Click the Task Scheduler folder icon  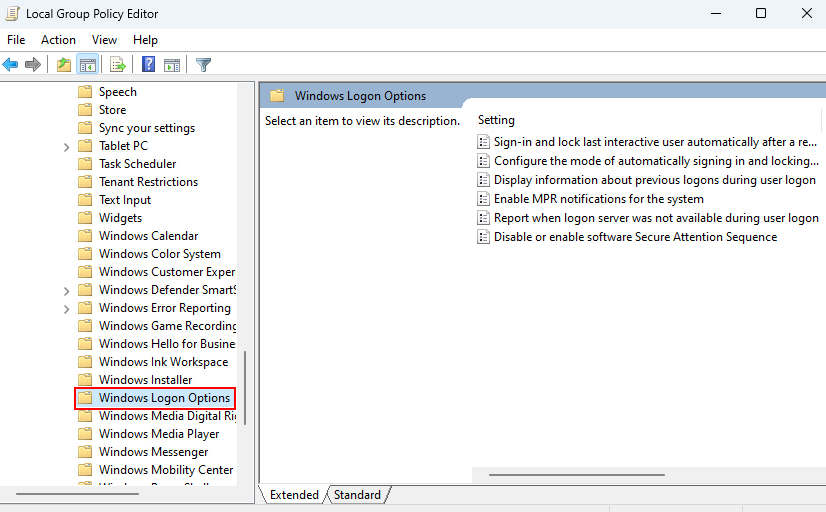click(x=85, y=164)
